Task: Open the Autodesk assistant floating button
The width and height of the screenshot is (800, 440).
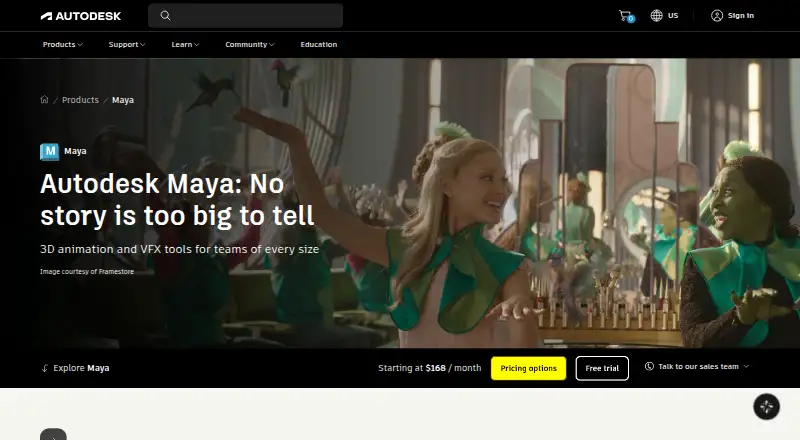Action: click(766, 407)
